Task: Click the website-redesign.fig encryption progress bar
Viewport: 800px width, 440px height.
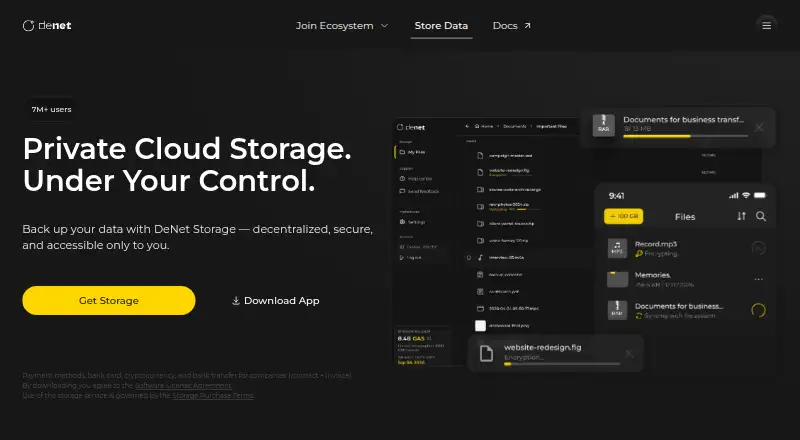Action: point(562,364)
